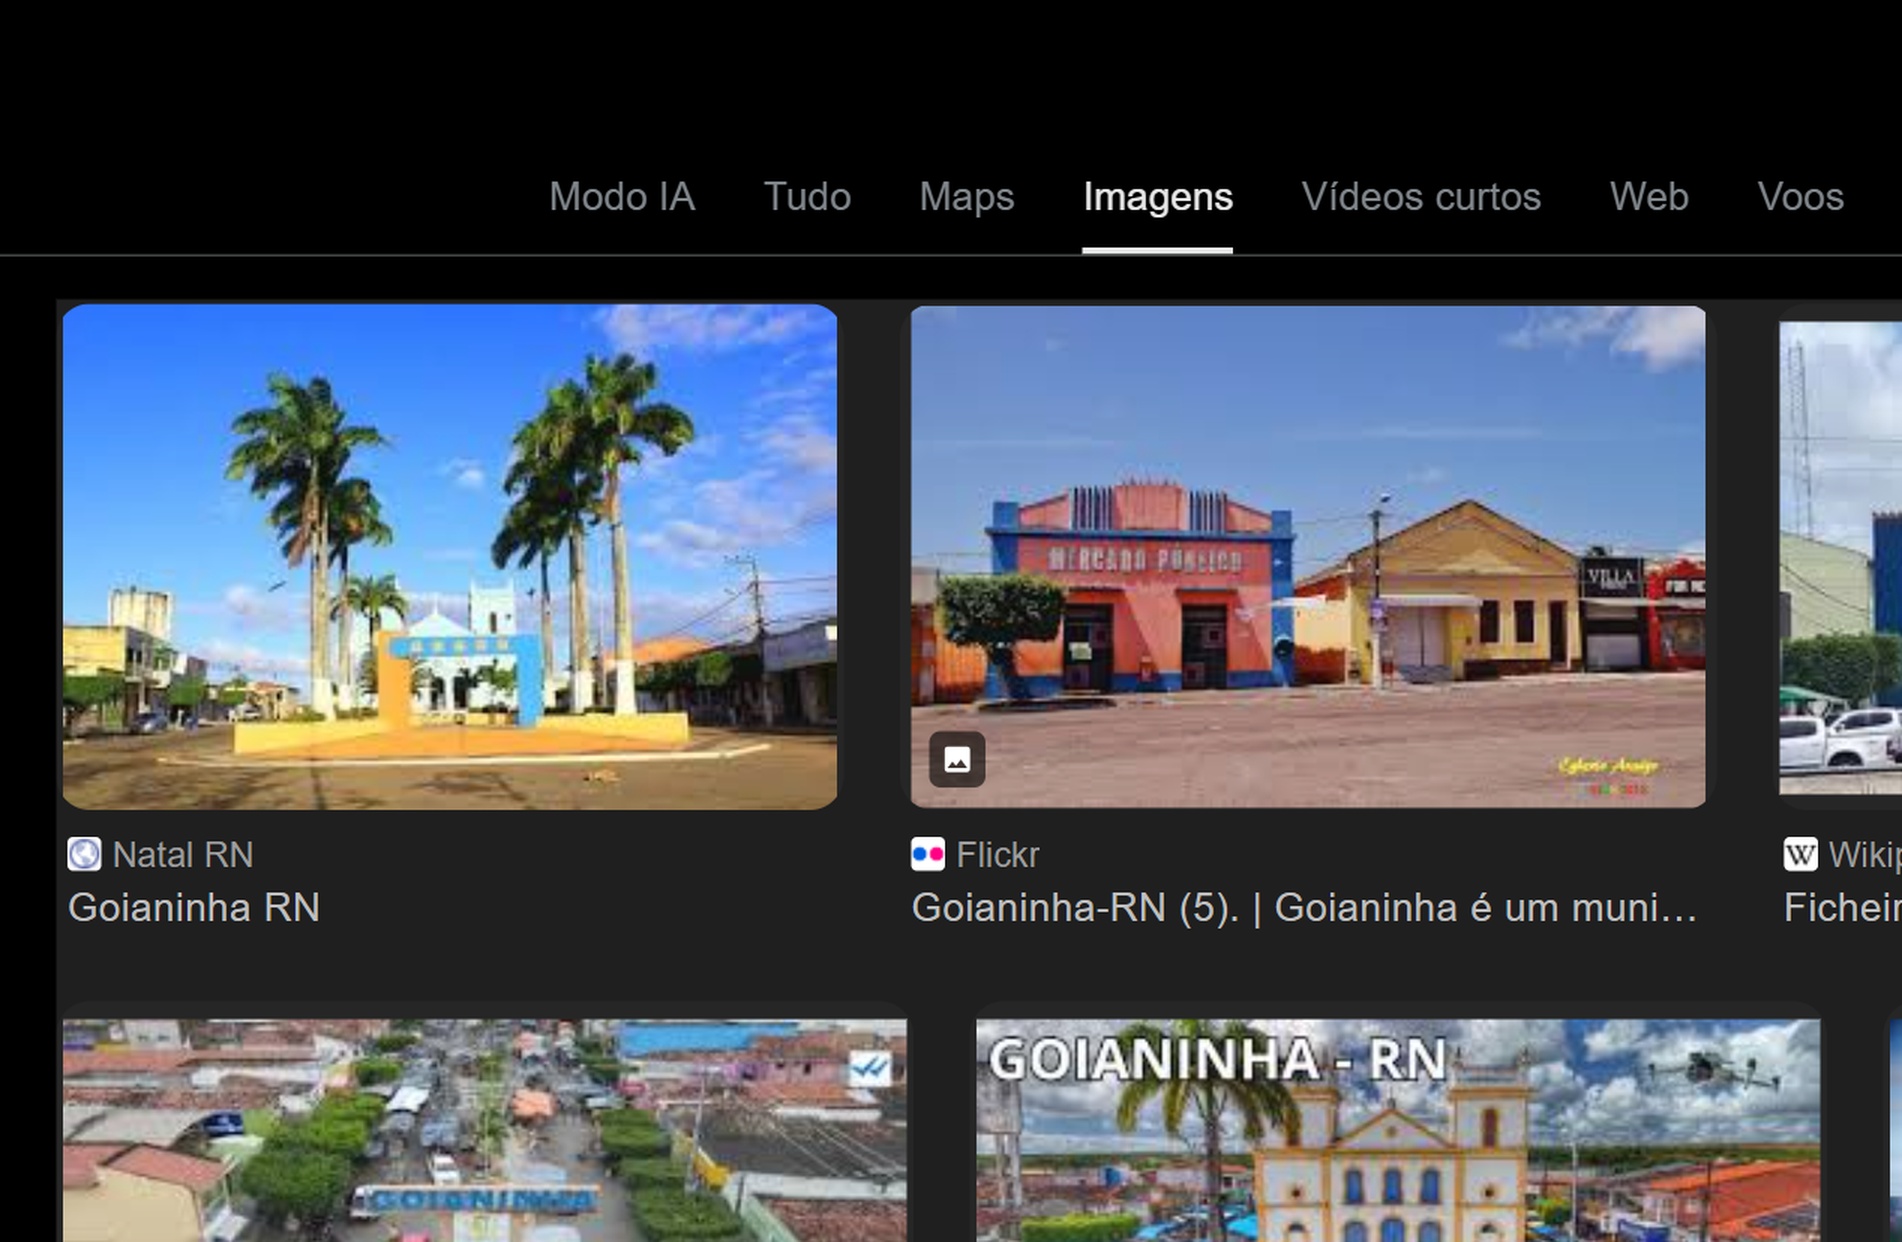Select the Imagens tab
This screenshot has width=1902, height=1242.
point(1157,197)
